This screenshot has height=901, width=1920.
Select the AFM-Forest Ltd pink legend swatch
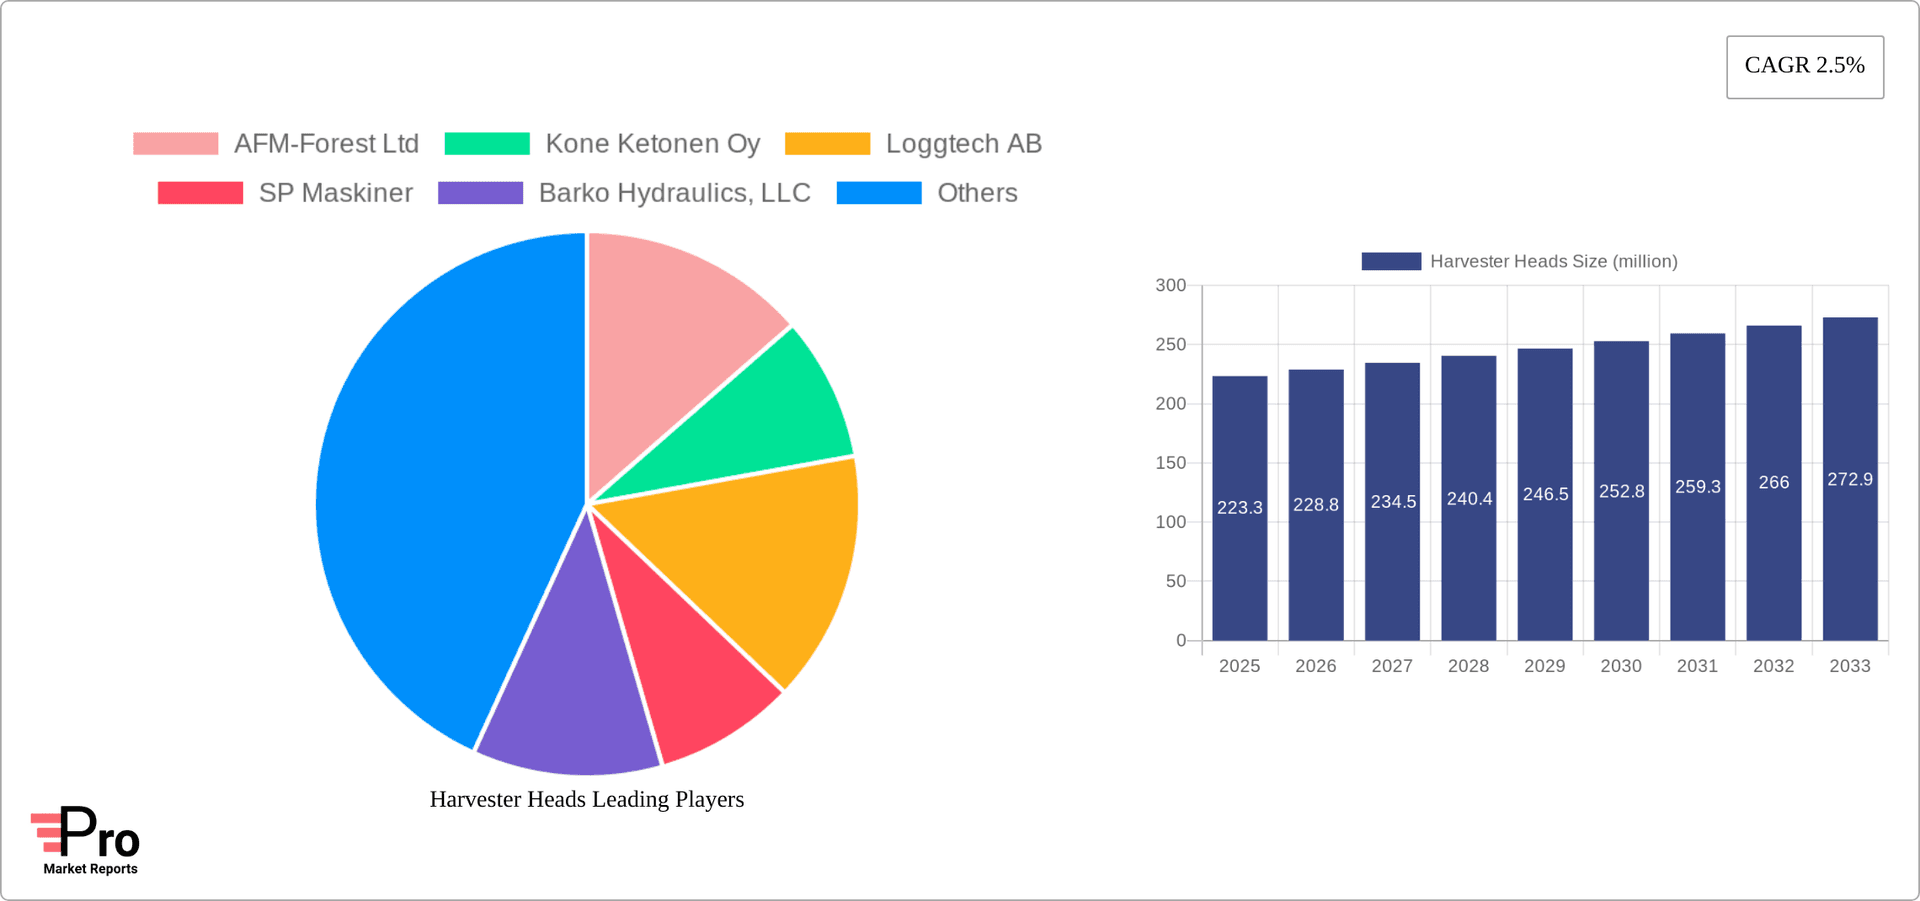[x=176, y=143]
